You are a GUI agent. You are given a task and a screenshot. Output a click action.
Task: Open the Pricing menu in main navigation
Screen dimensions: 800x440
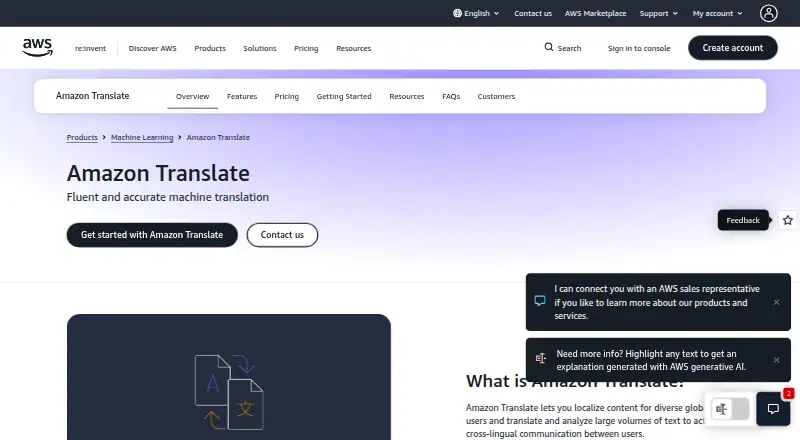[306, 48]
